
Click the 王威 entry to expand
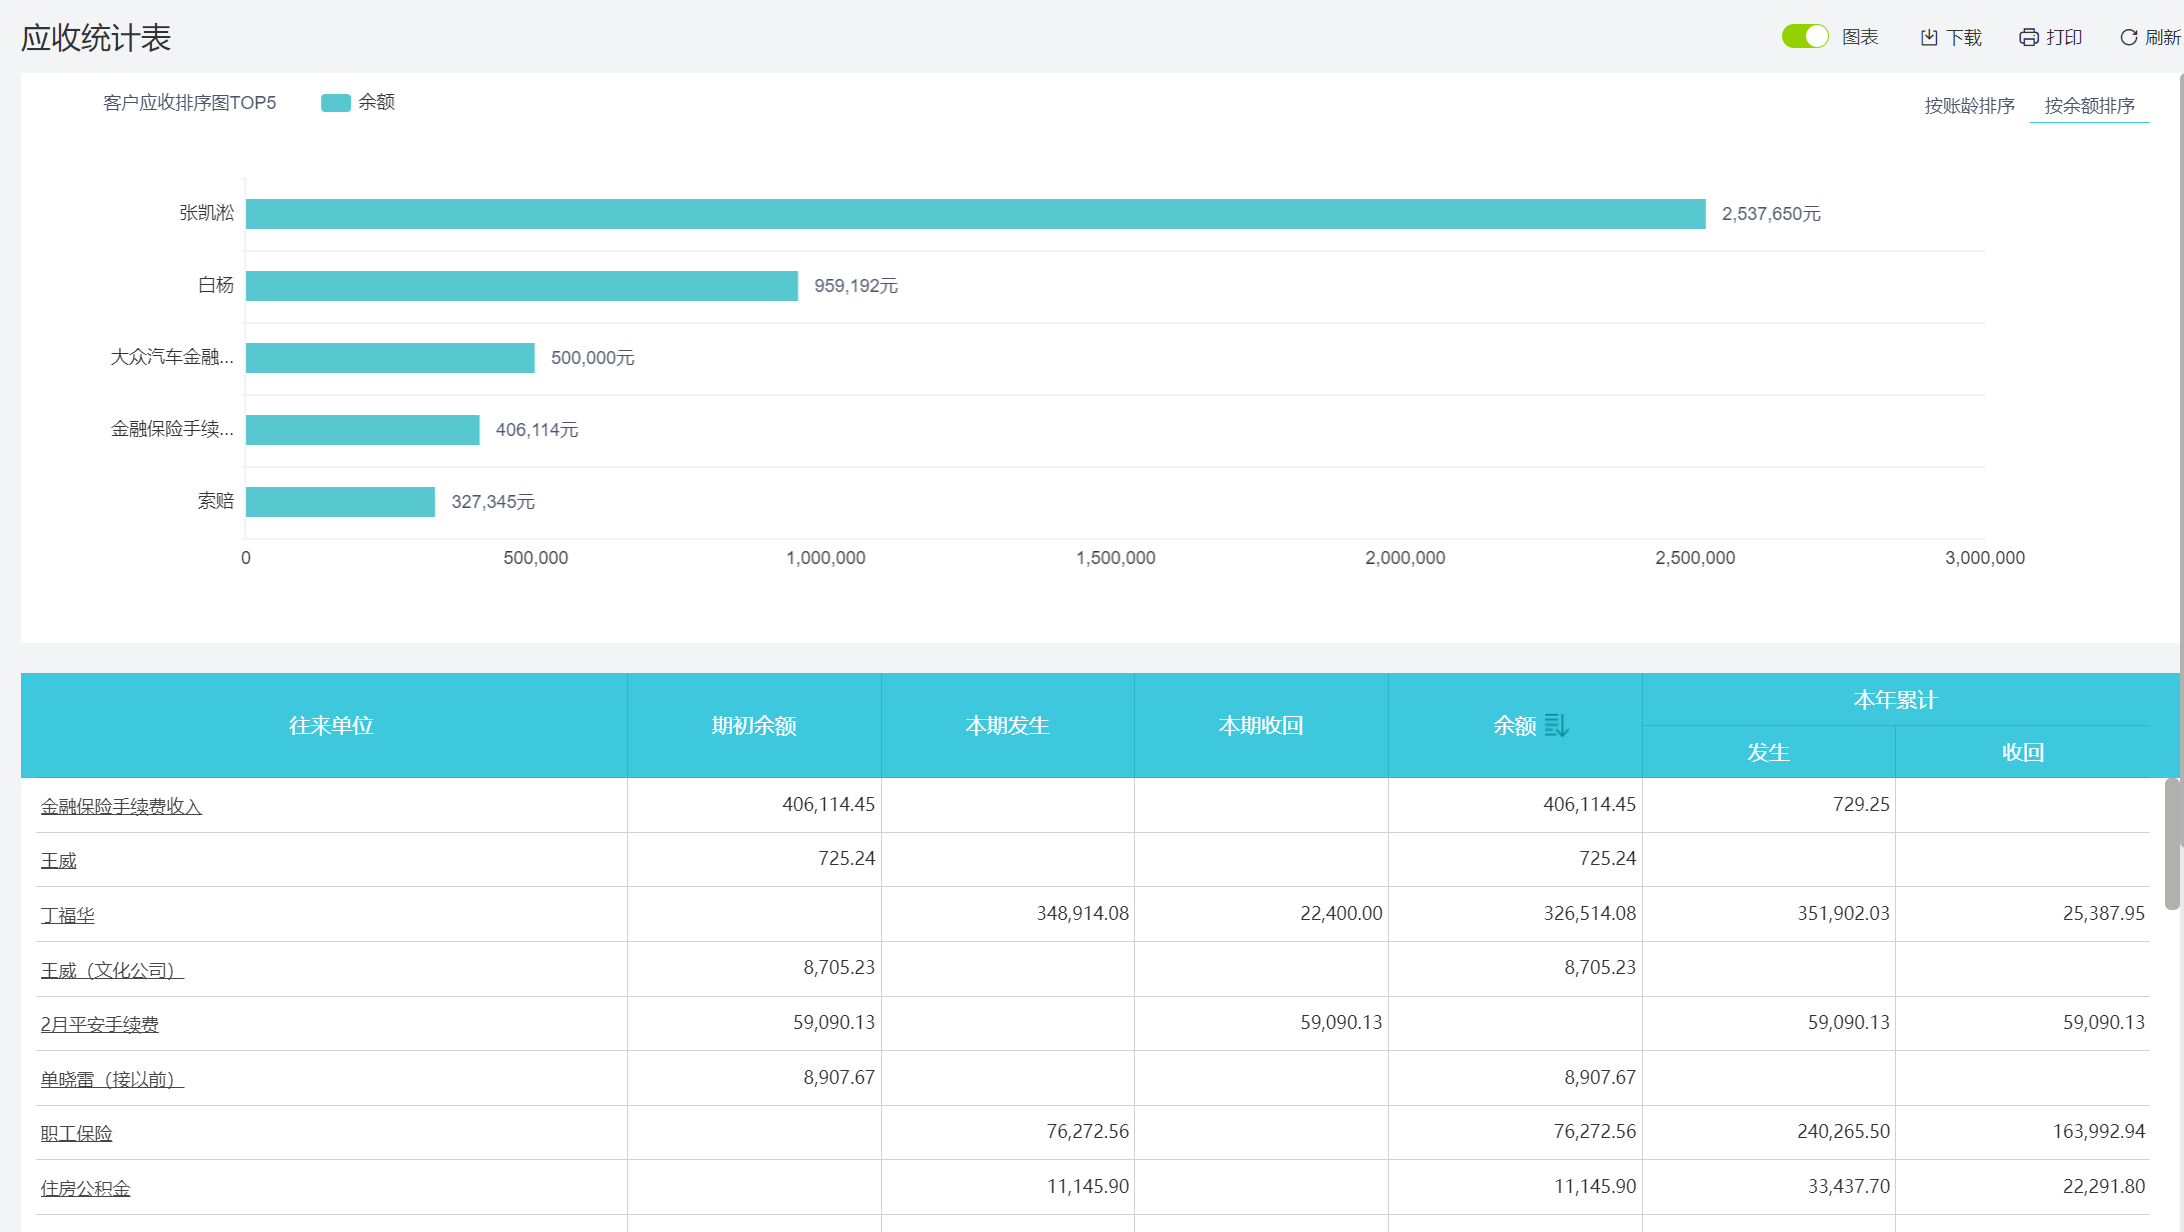click(x=57, y=858)
